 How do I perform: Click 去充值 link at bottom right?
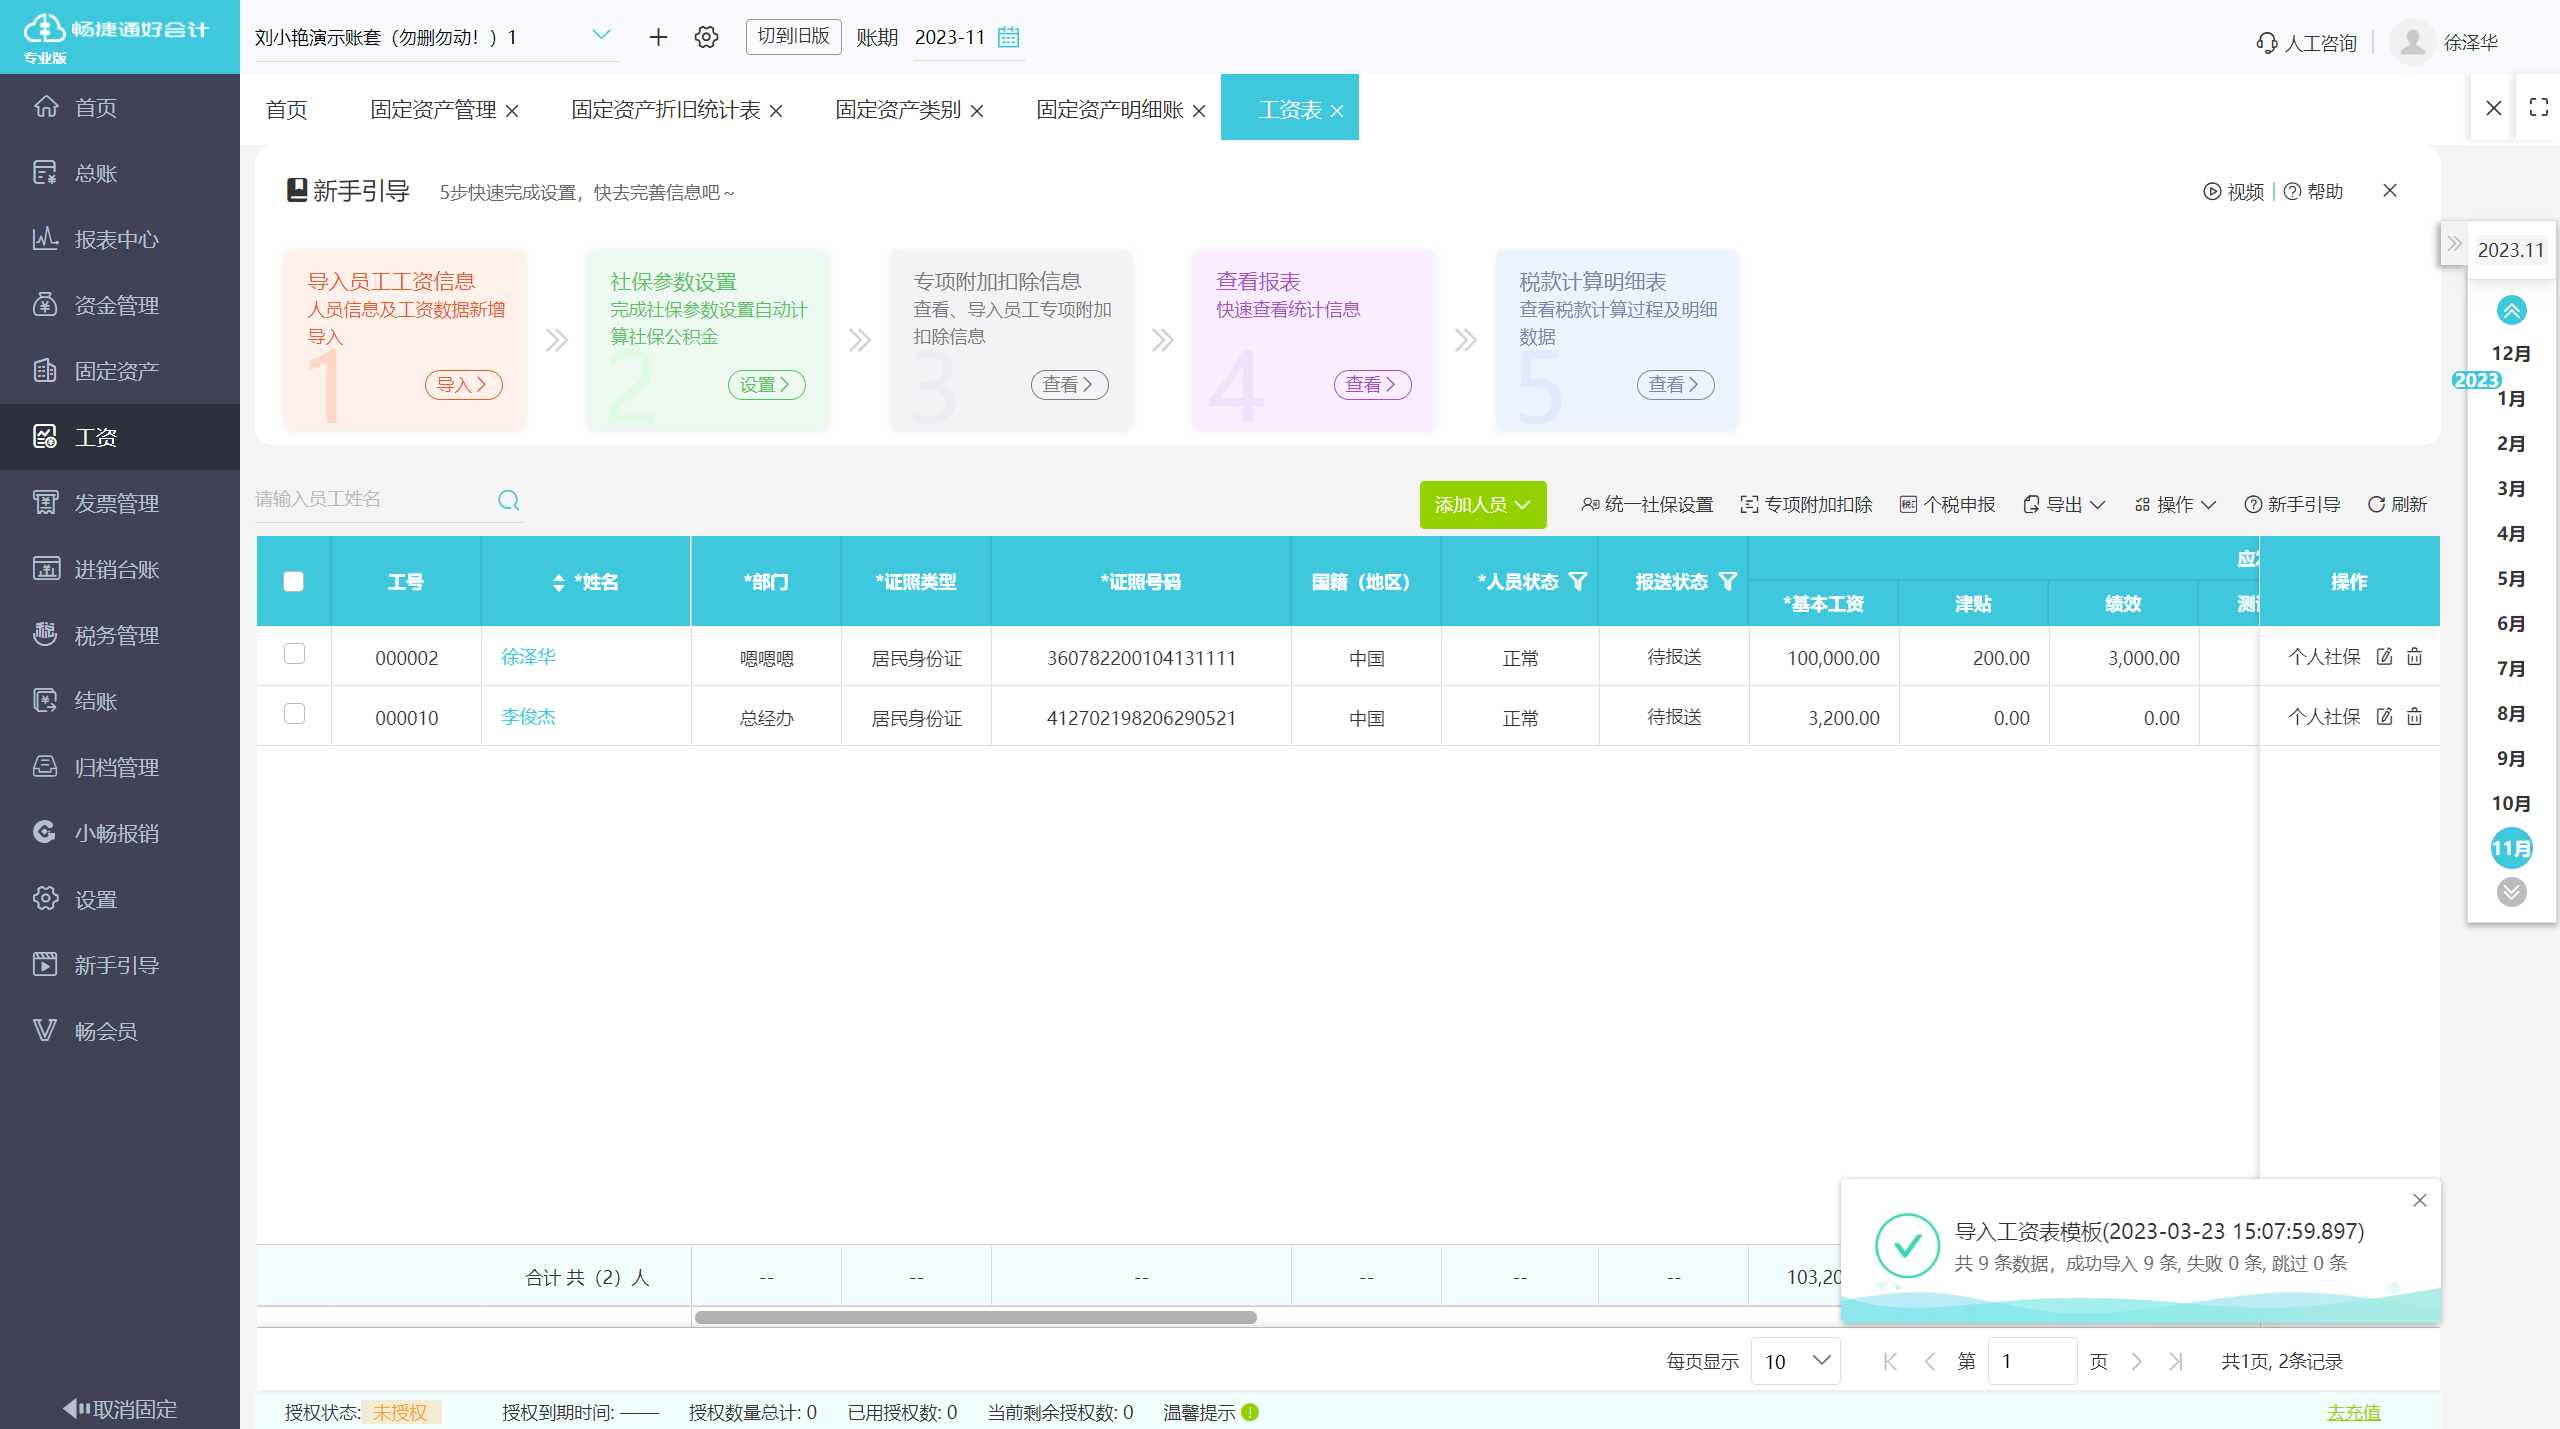pyautogui.click(x=2354, y=1411)
